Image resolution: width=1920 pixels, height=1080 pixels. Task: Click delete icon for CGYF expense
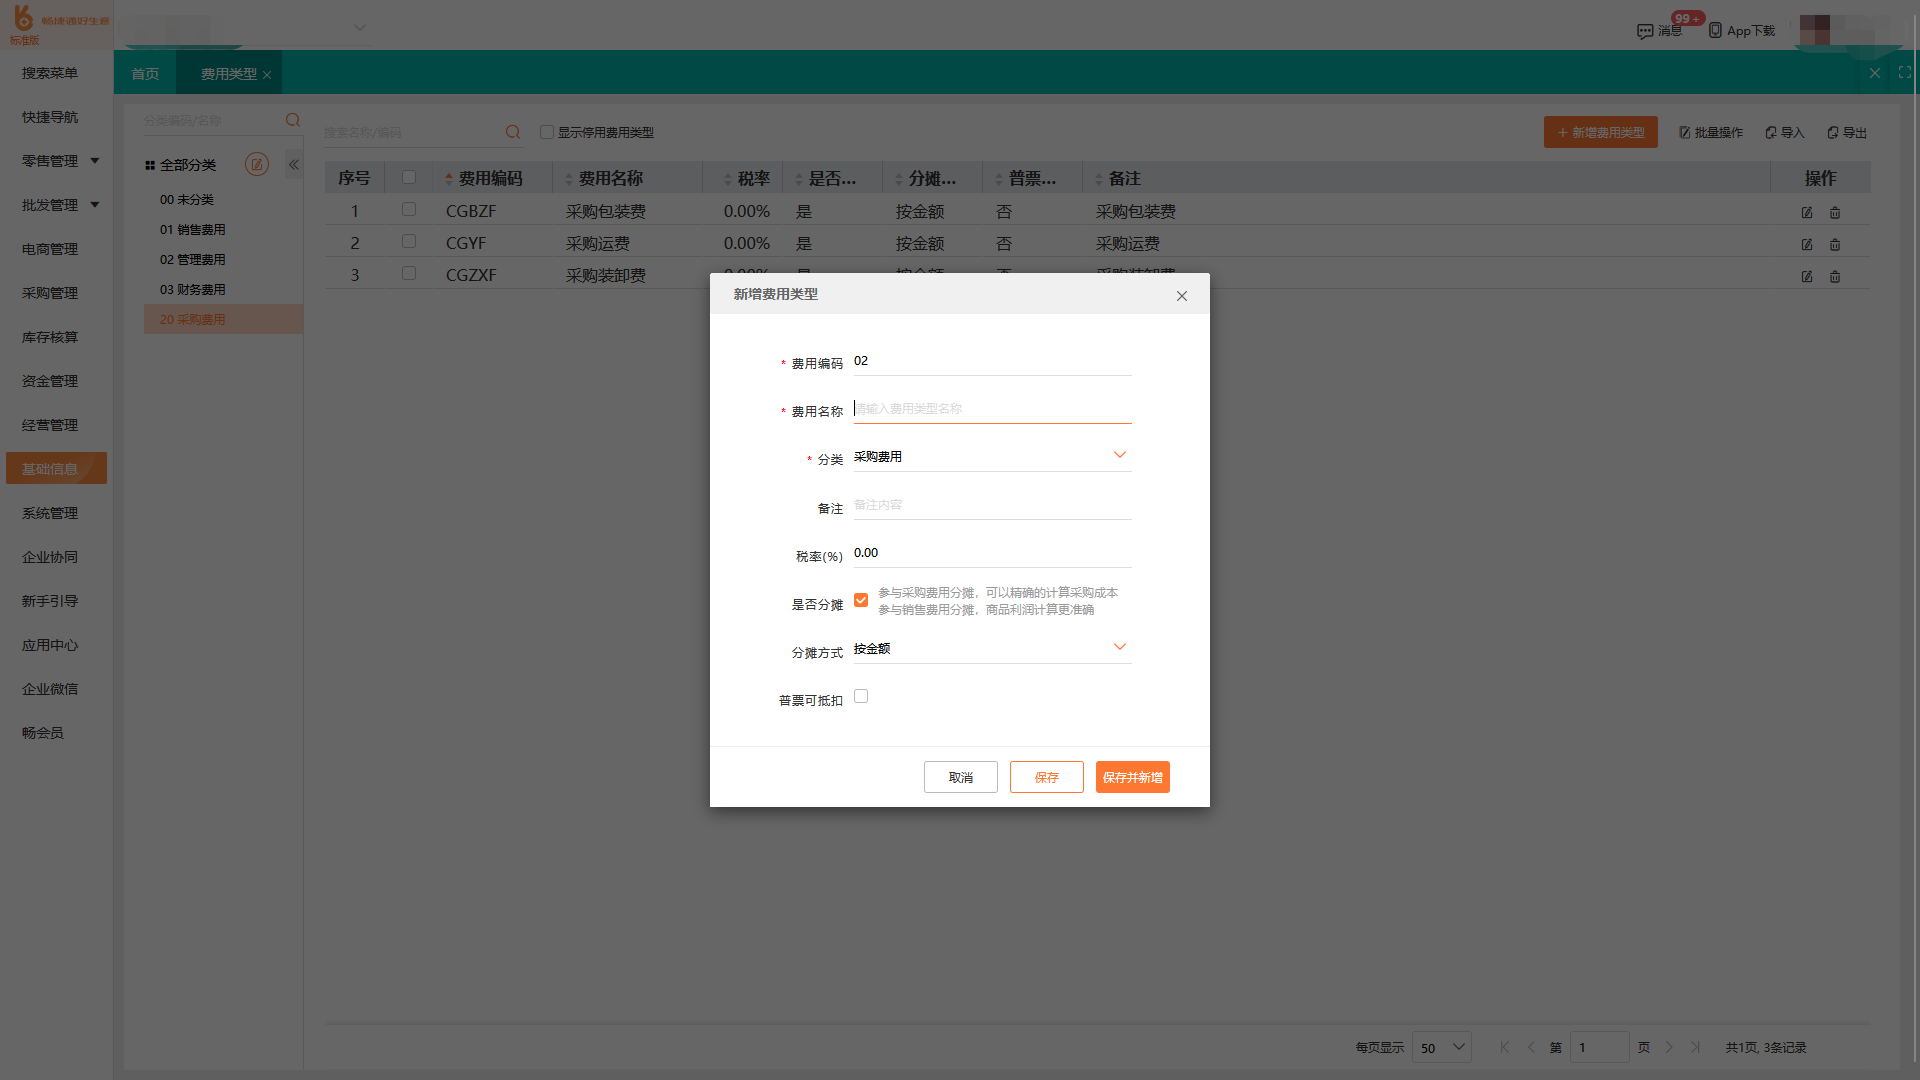[1834, 244]
